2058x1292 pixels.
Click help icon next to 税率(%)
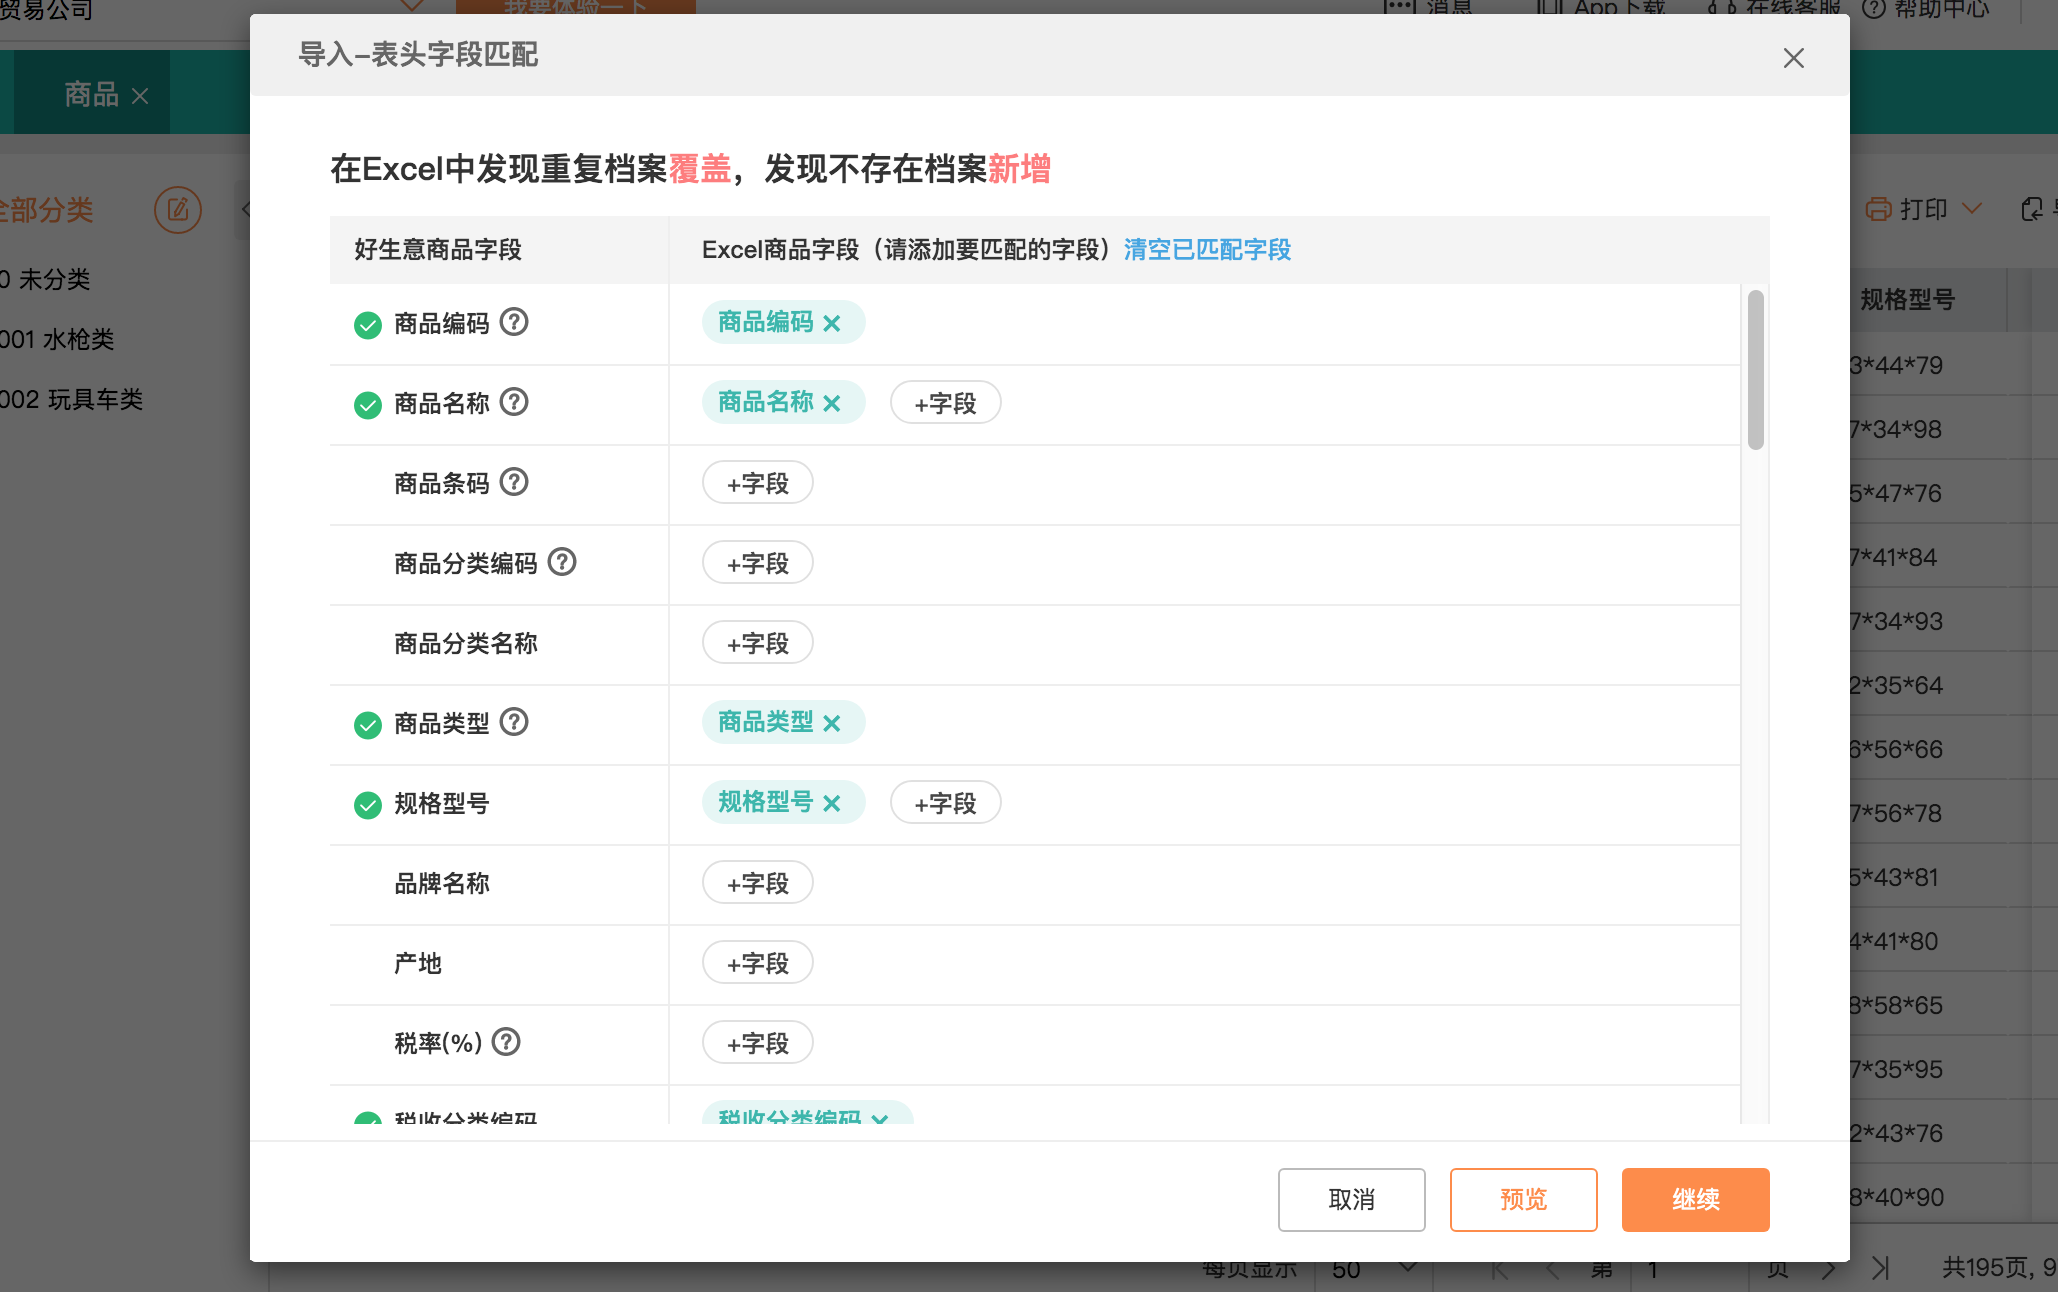pyautogui.click(x=509, y=1042)
